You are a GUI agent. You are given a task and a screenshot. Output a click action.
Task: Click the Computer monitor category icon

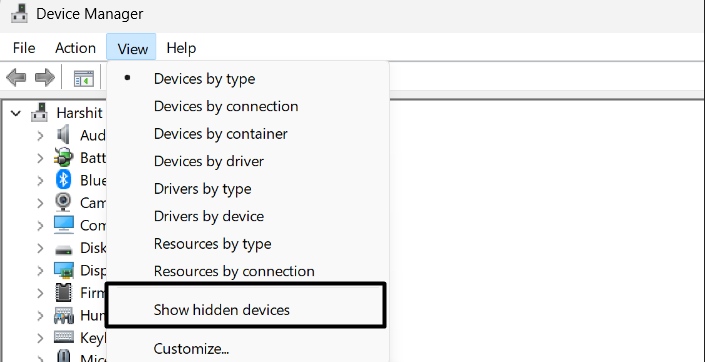click(63, 225)
